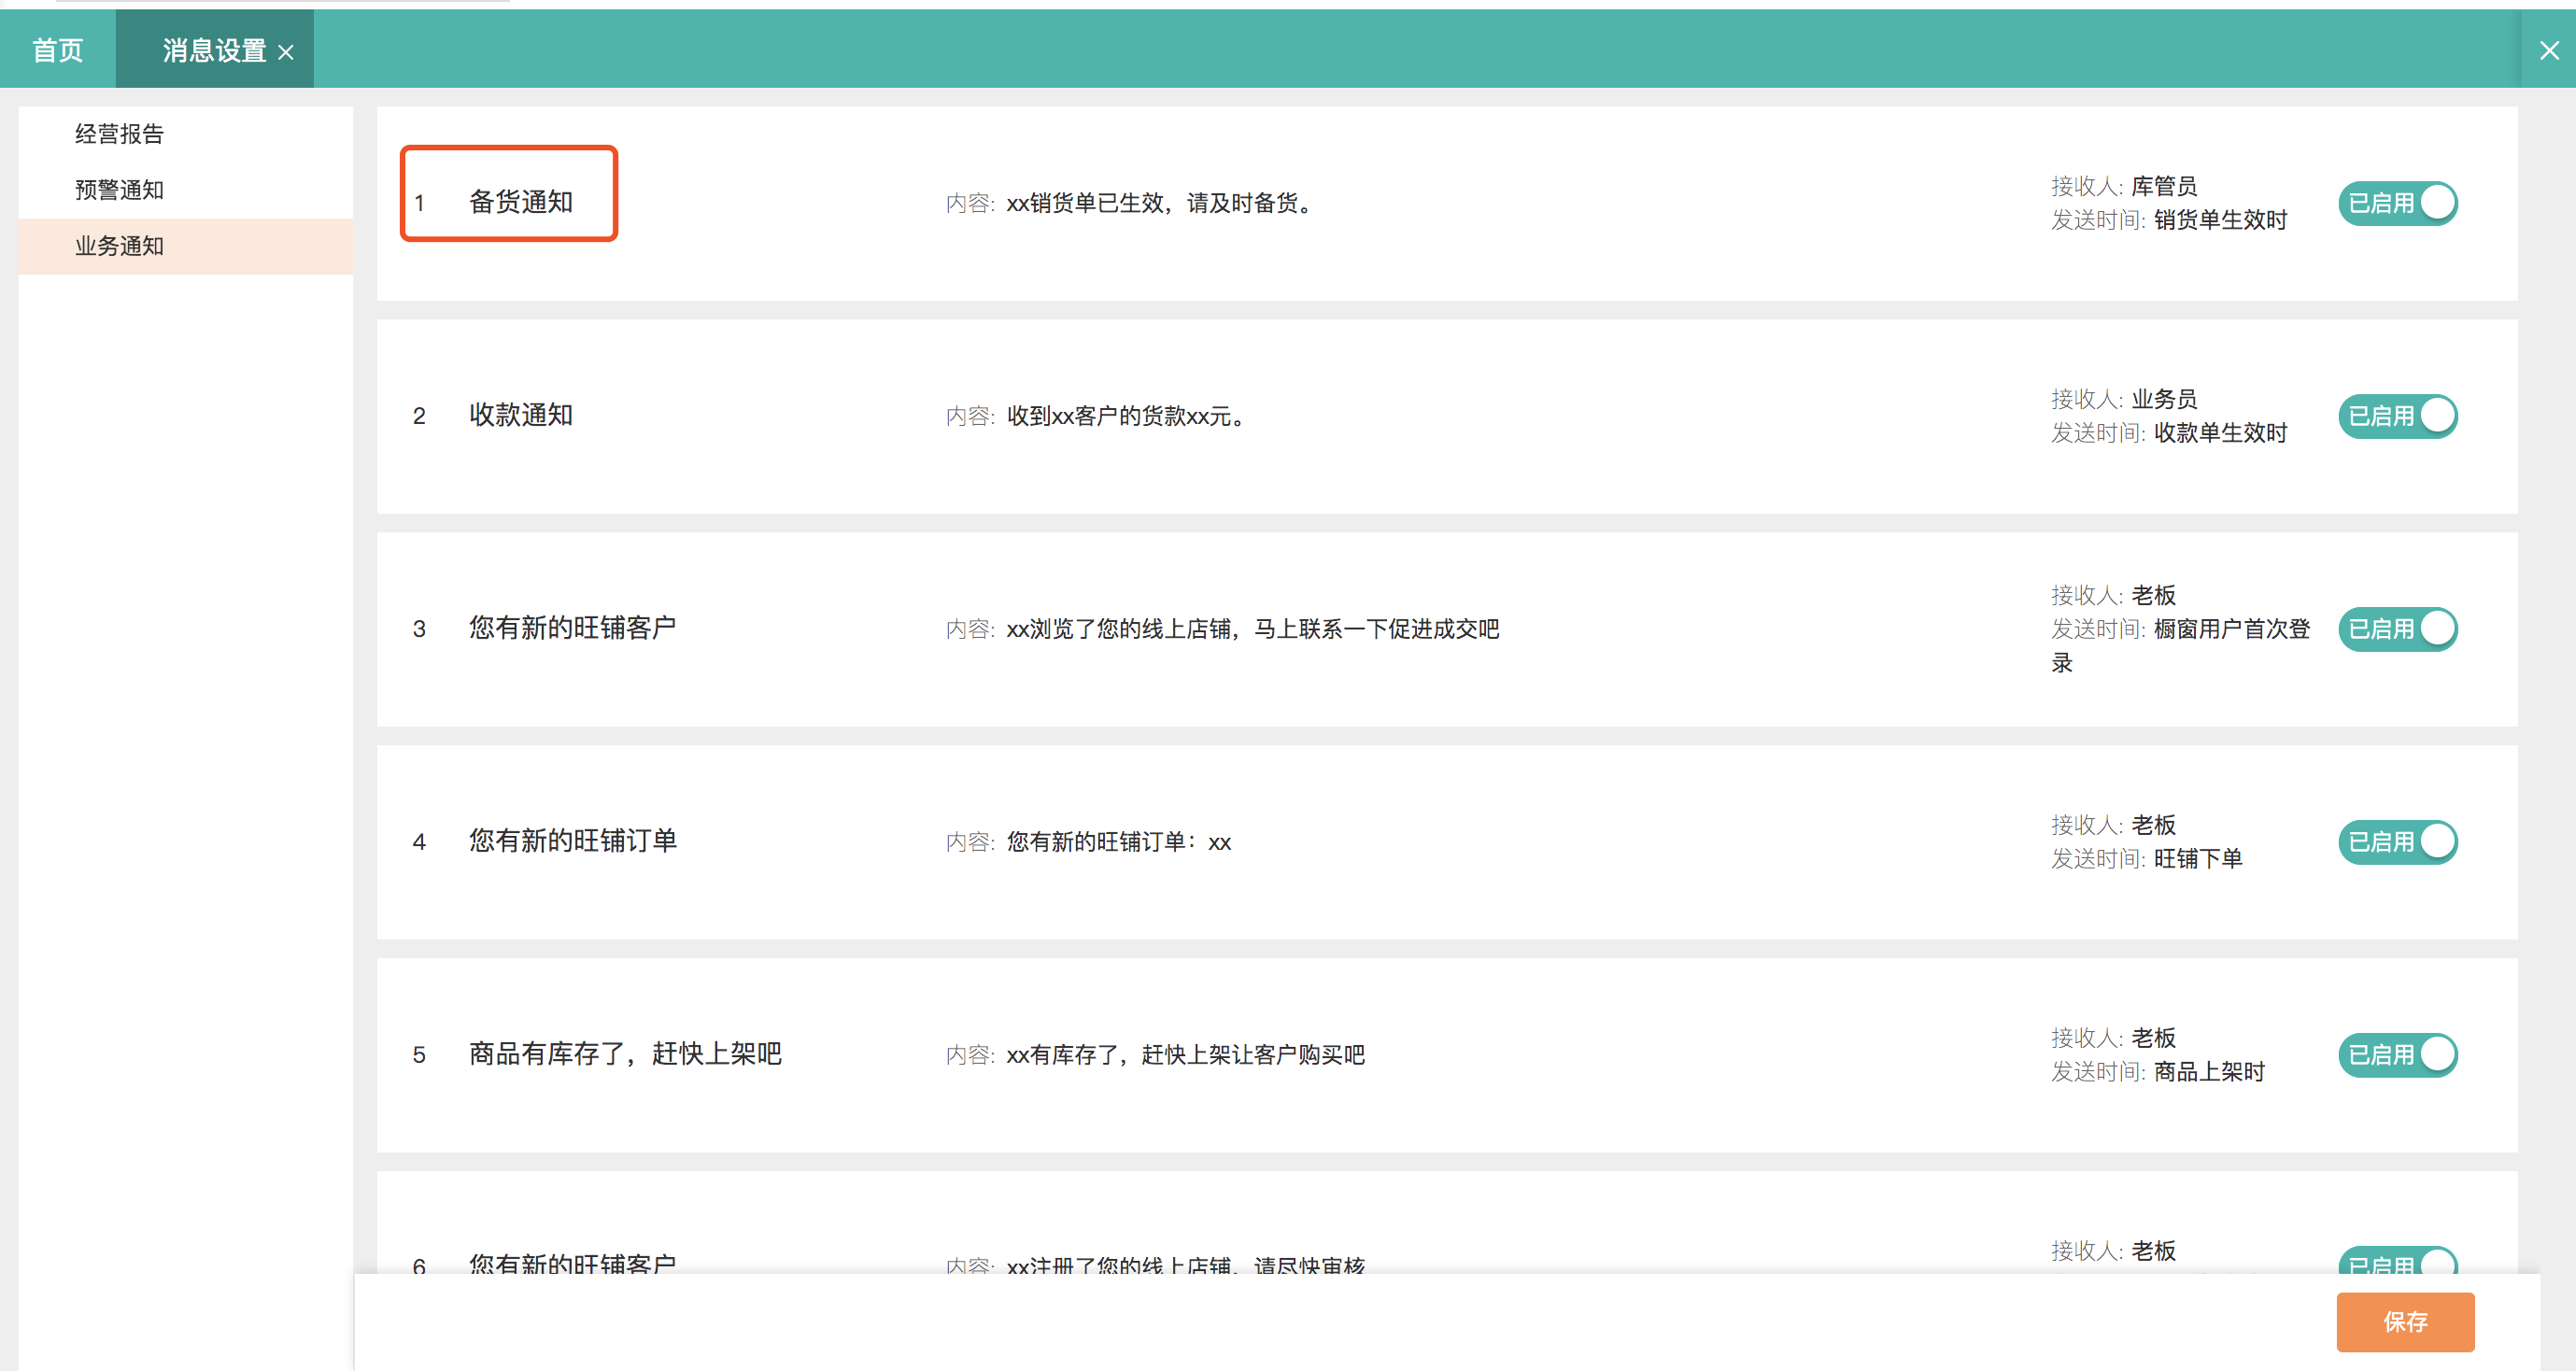Open the 备货通知 notification item
2576x1371 pixels.
click(x=519, y=201)
